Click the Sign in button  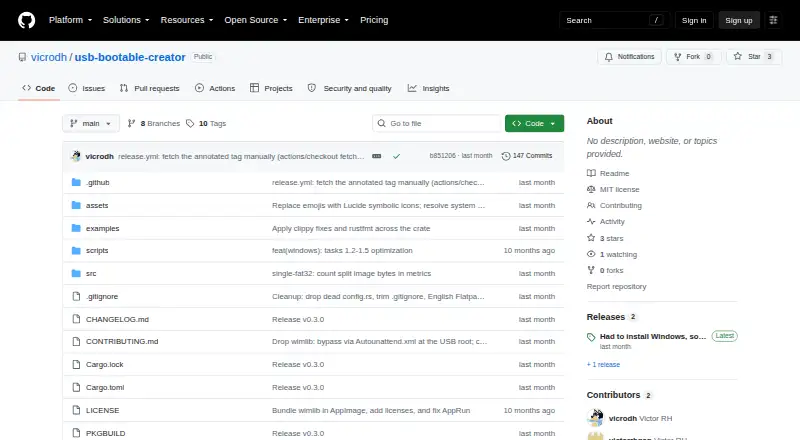694,20
